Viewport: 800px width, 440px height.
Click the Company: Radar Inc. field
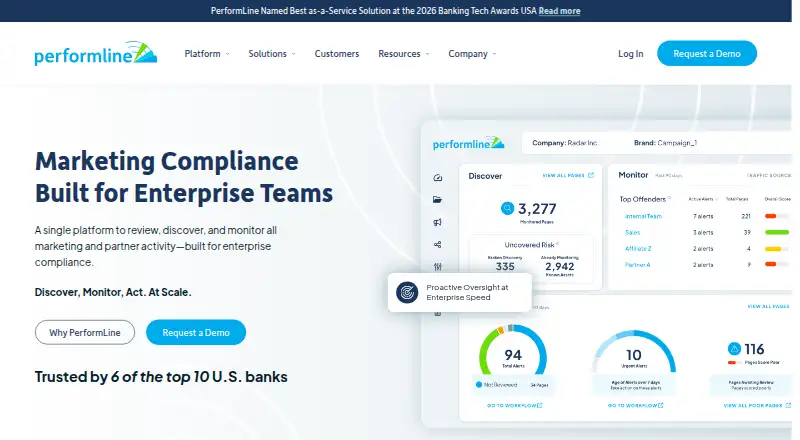click(565, 143)
